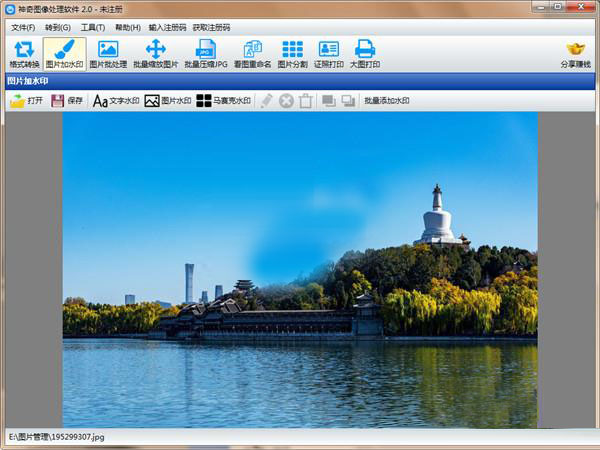The image size is (600, 450).
Task: Click the 分享赚钱 share icon
Action: point(575,54)
